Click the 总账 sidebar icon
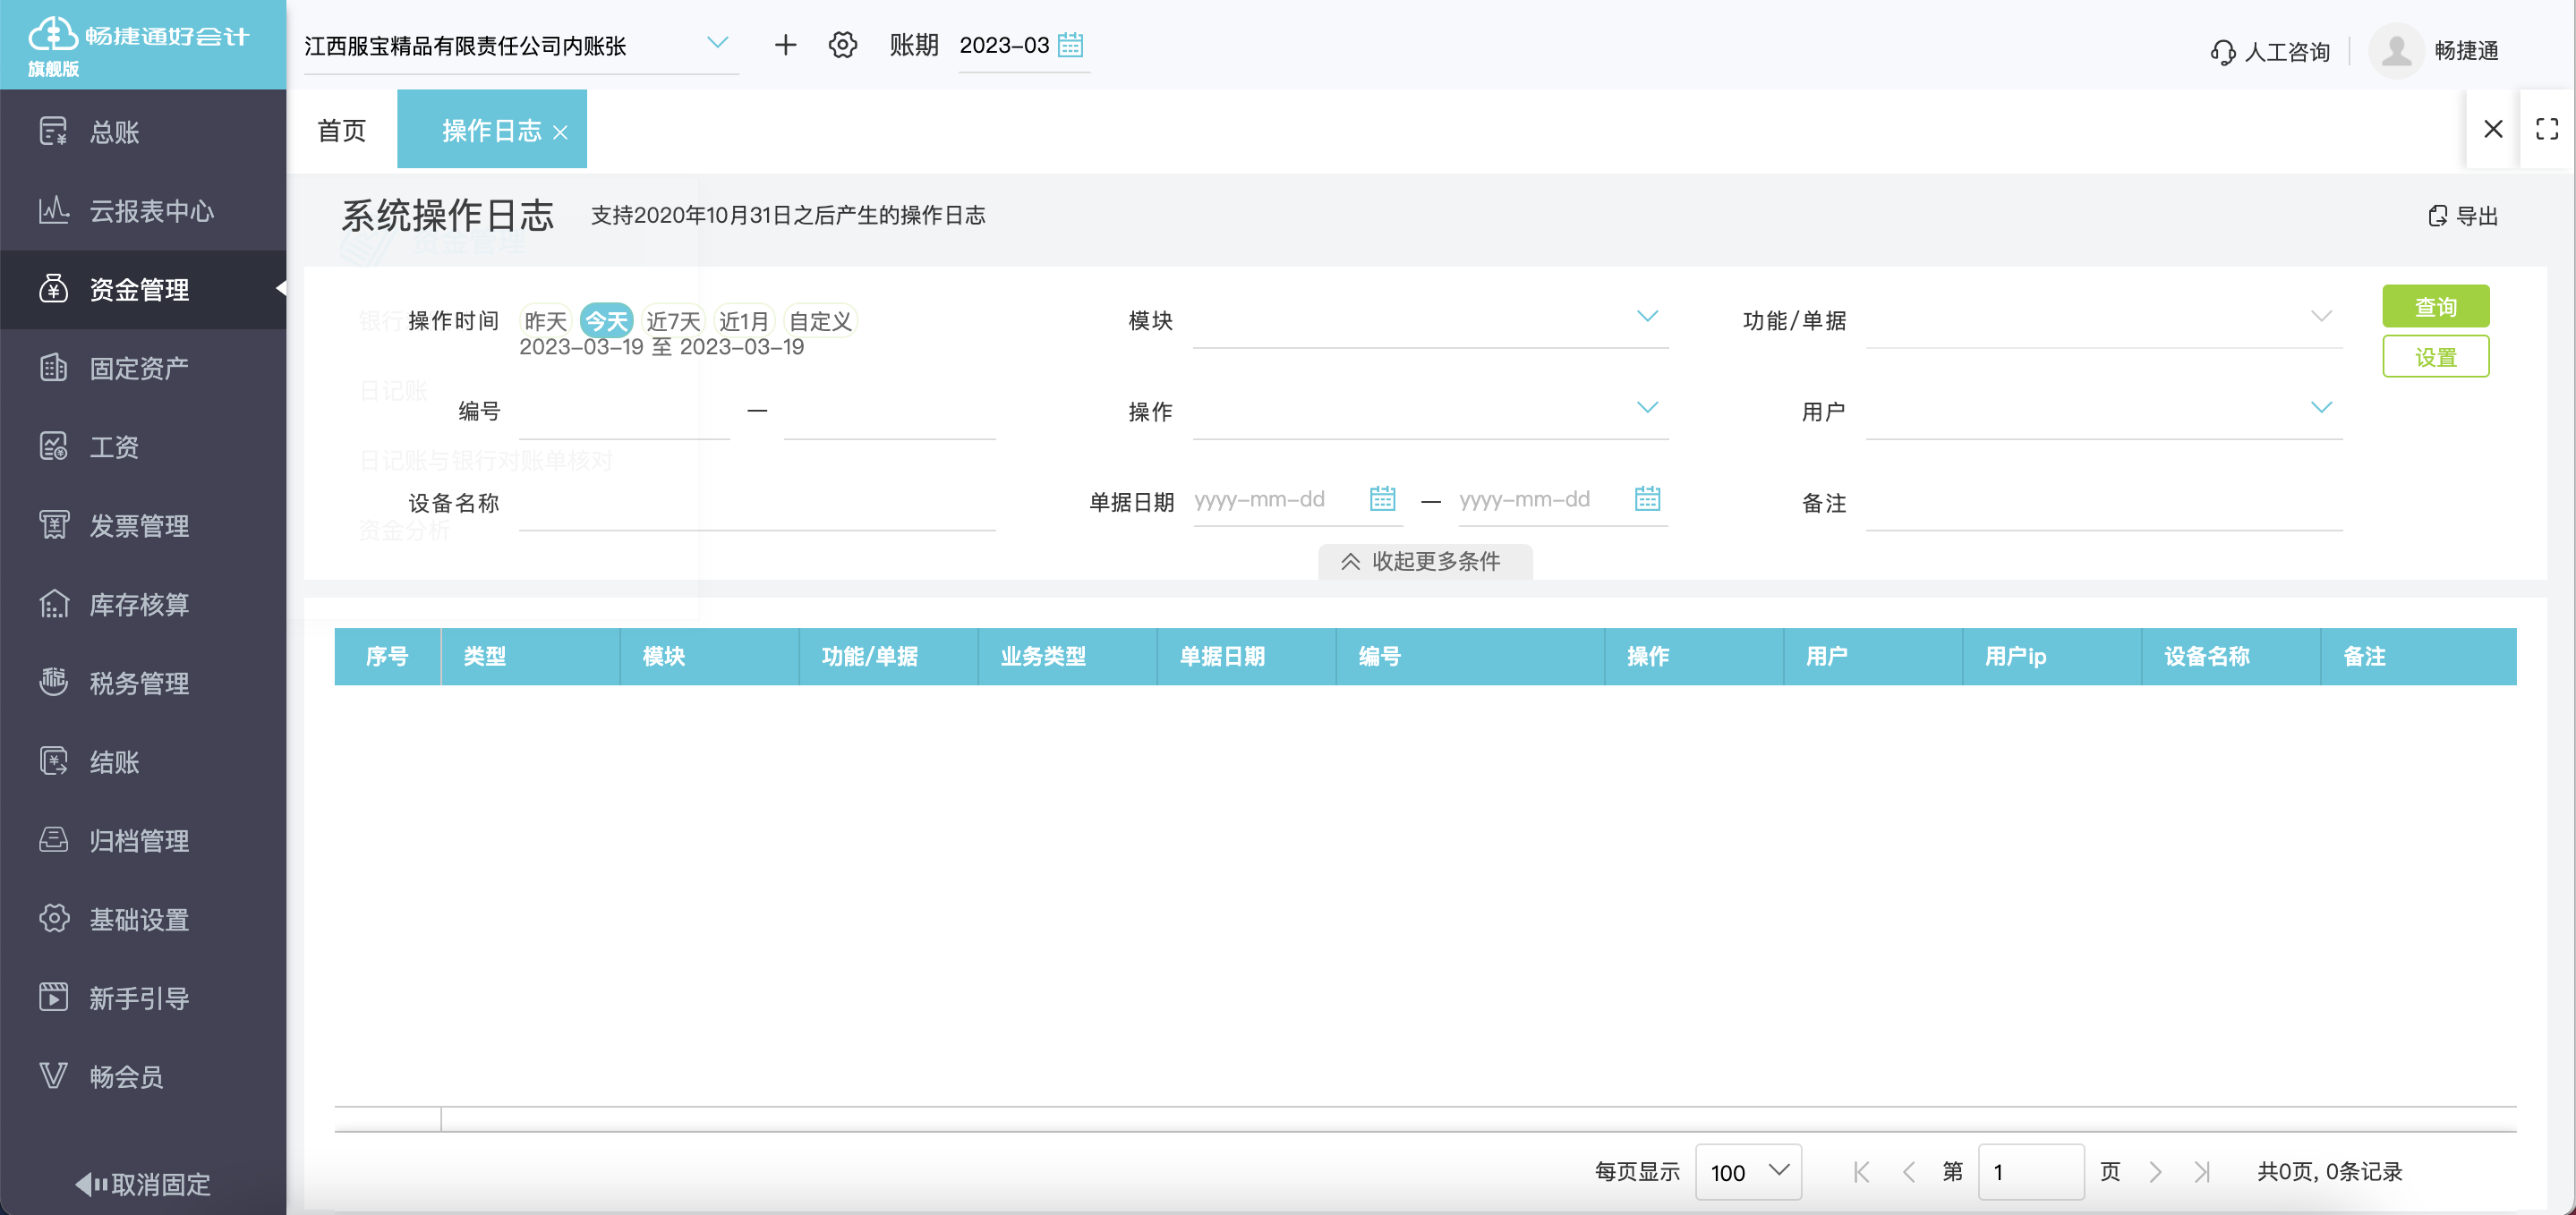 (51, 133)
